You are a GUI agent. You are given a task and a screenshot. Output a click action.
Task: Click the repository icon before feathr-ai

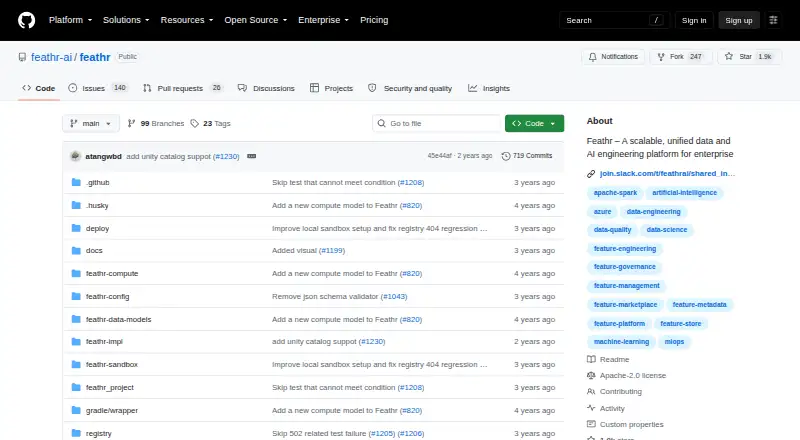[22, 57]
